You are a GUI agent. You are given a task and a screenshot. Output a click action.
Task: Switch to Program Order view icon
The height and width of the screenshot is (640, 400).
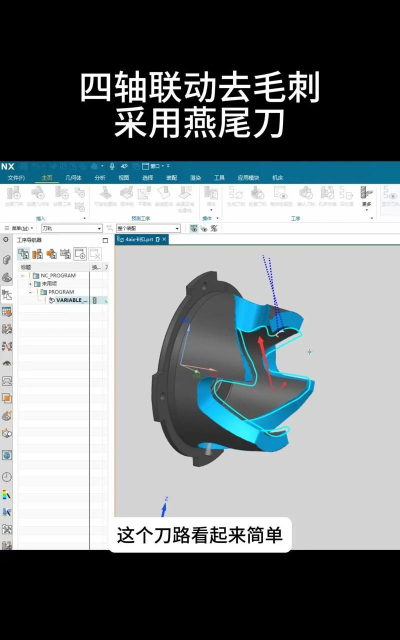click(x=23, y=254)
